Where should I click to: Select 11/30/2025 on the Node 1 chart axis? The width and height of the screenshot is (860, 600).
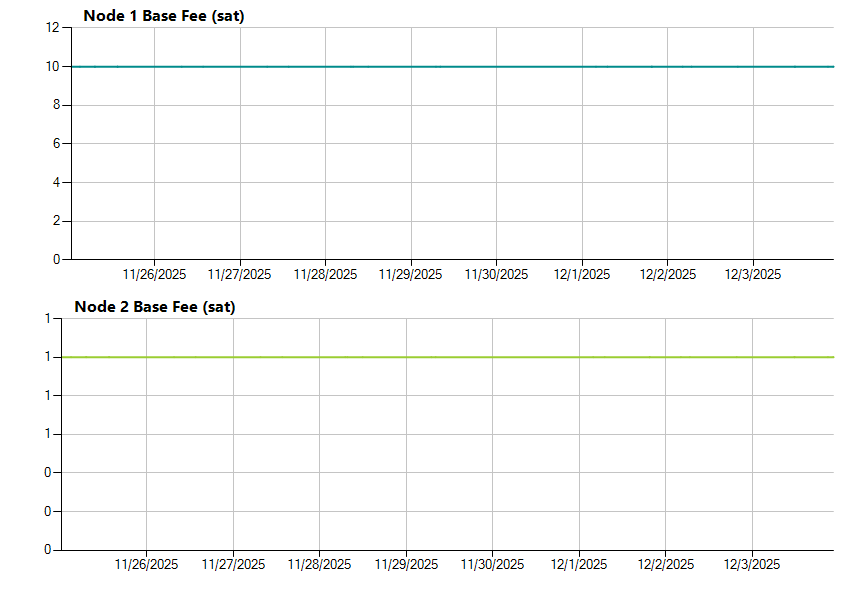(496, 274)
